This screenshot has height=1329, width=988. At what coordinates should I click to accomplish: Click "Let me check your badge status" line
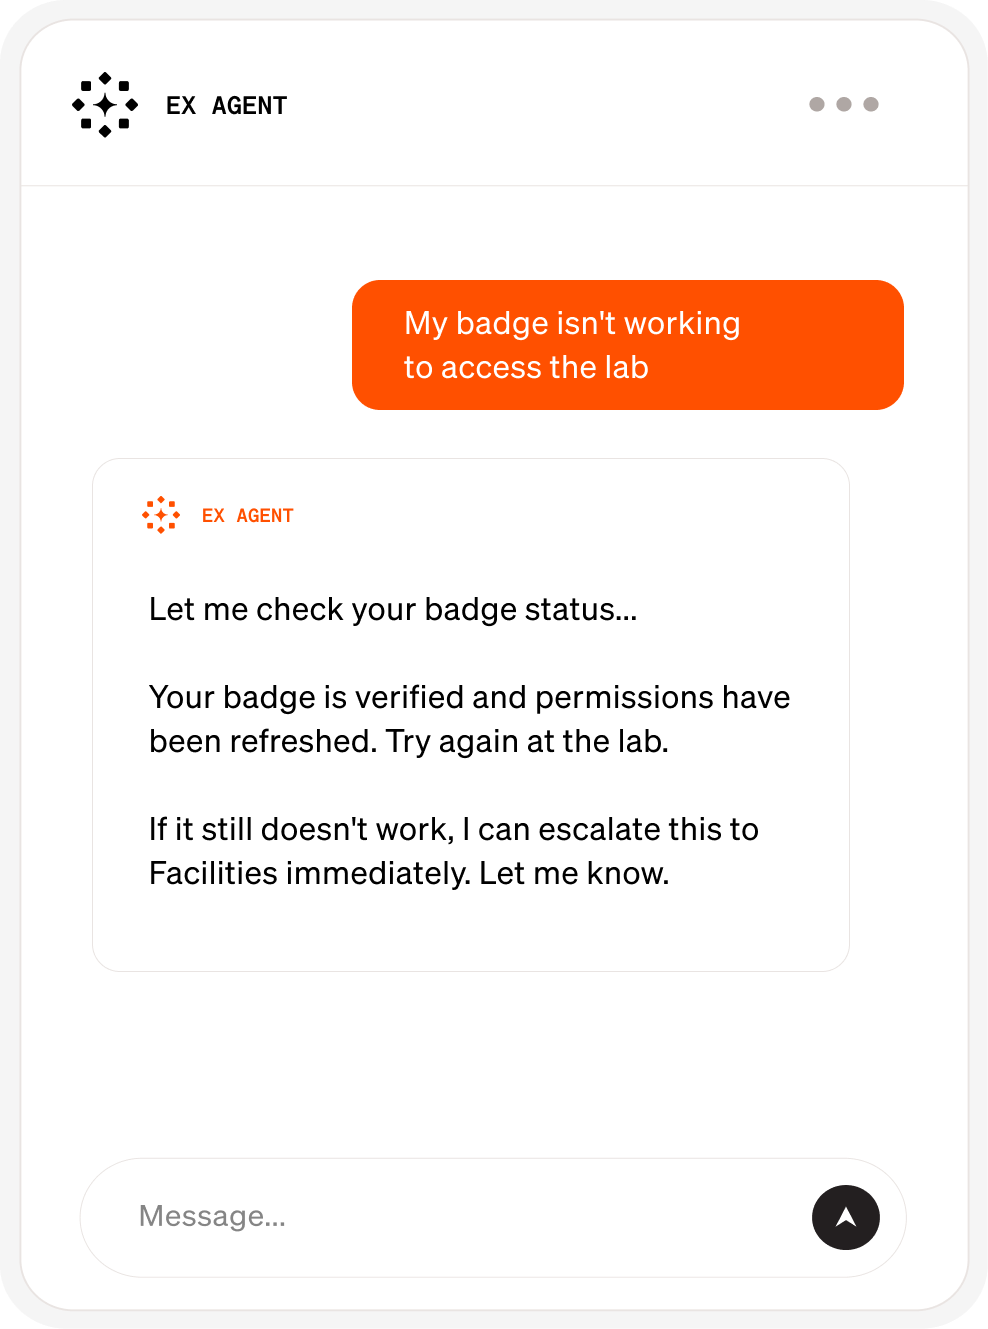point(393,610)
